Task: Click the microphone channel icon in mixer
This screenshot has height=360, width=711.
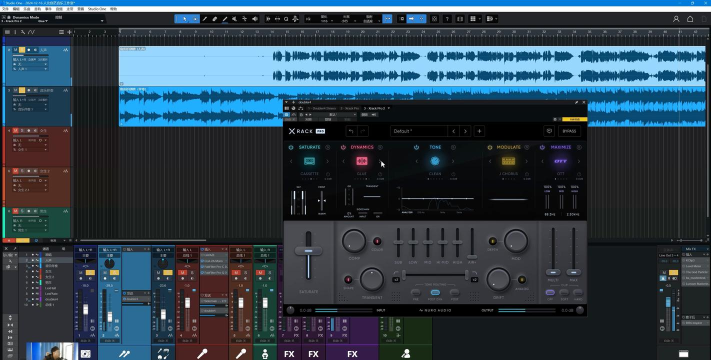Action: coord(202,353)
